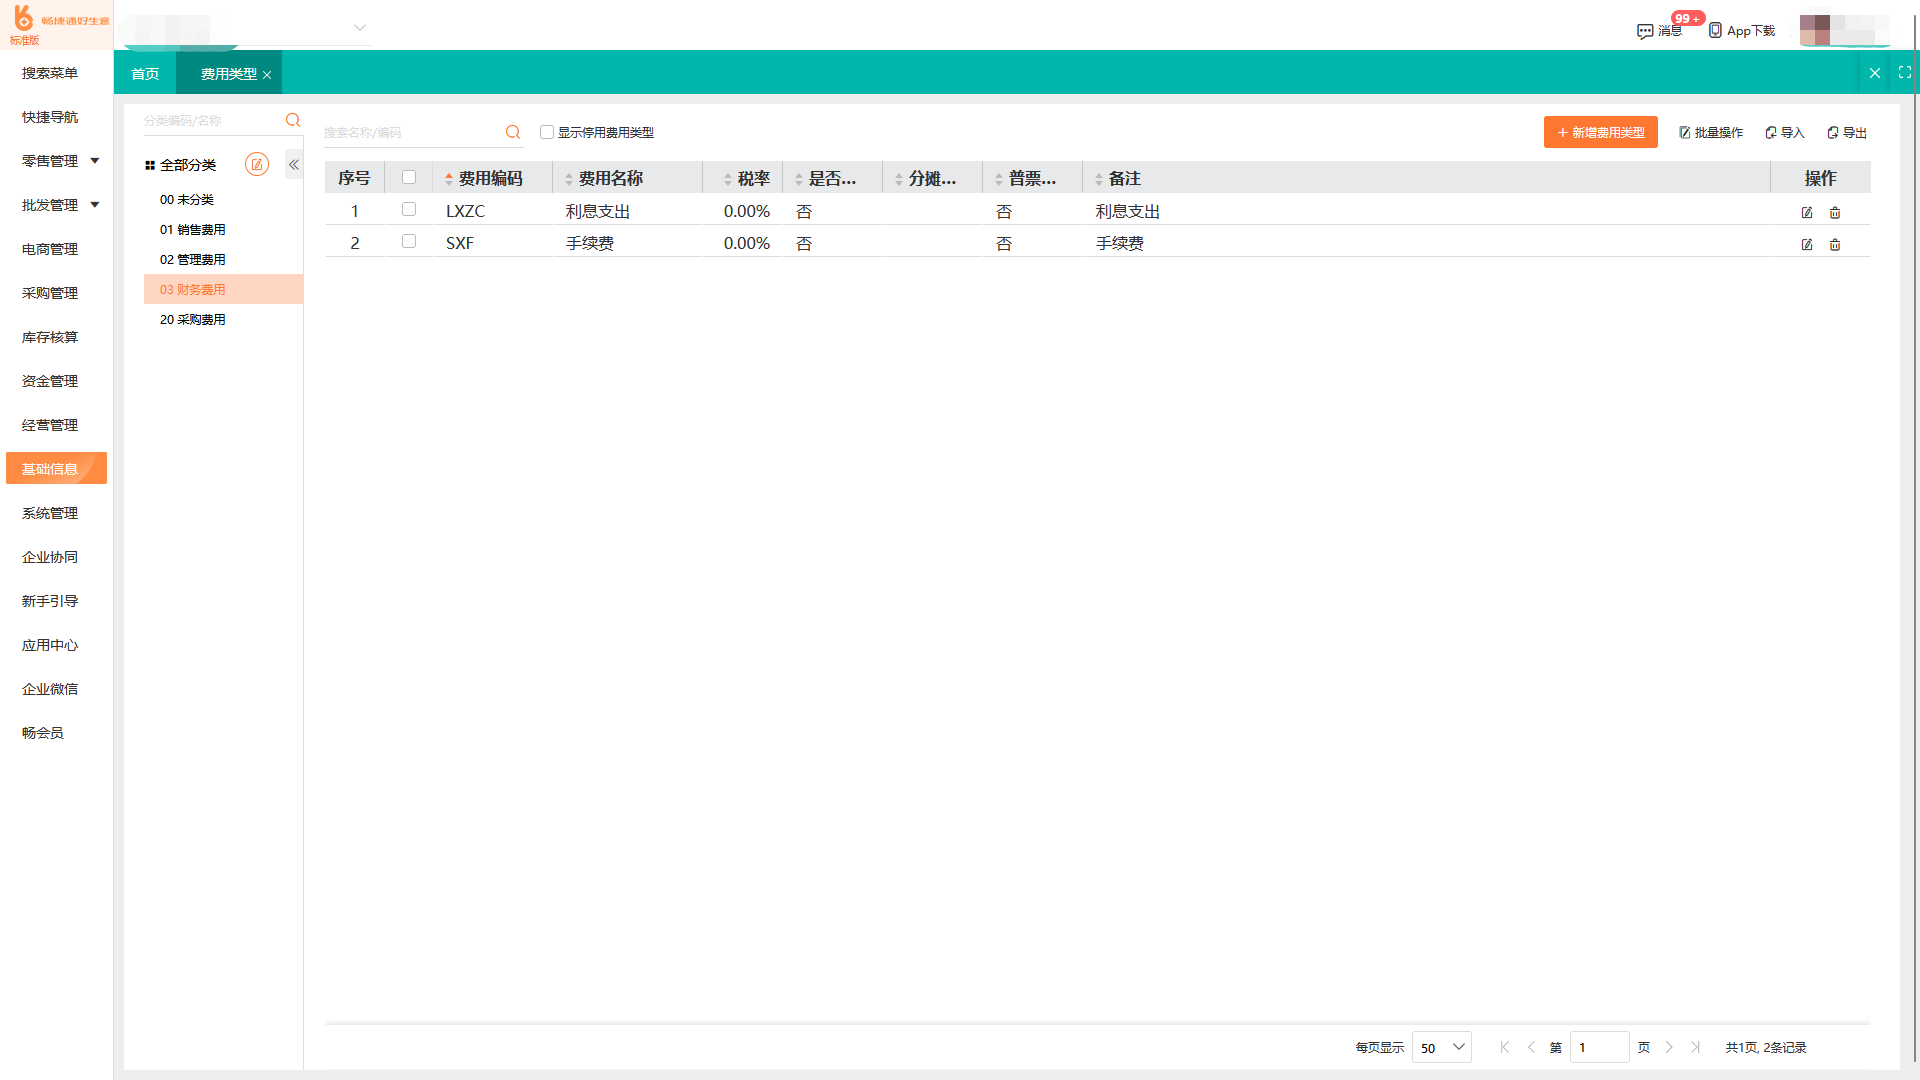Viewport: 1920px width, 1080px height.
Task: Click the 新增费用类型 button
Action: pyautogui.click(x=1600, y=131)
